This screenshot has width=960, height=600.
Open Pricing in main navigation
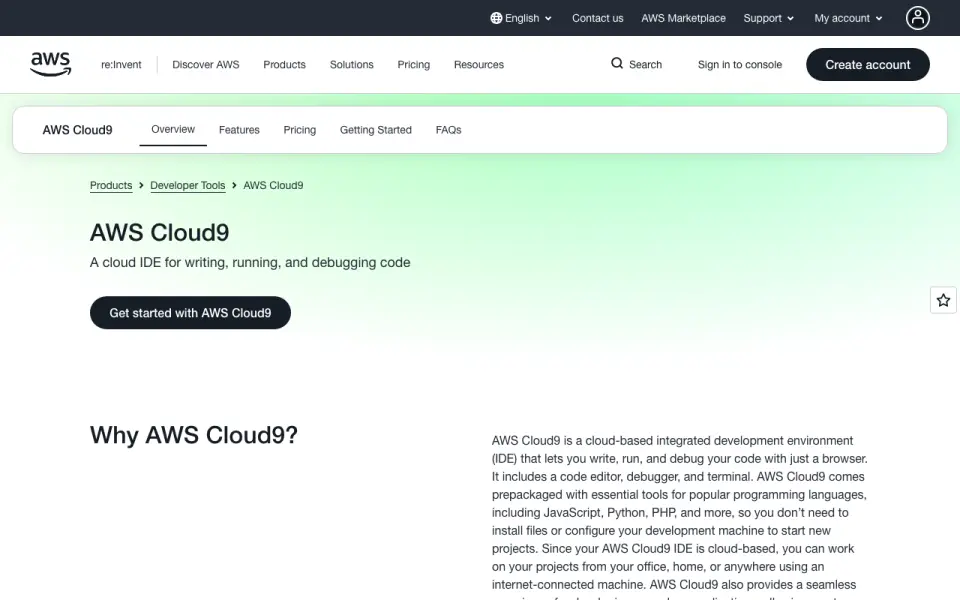413,64
